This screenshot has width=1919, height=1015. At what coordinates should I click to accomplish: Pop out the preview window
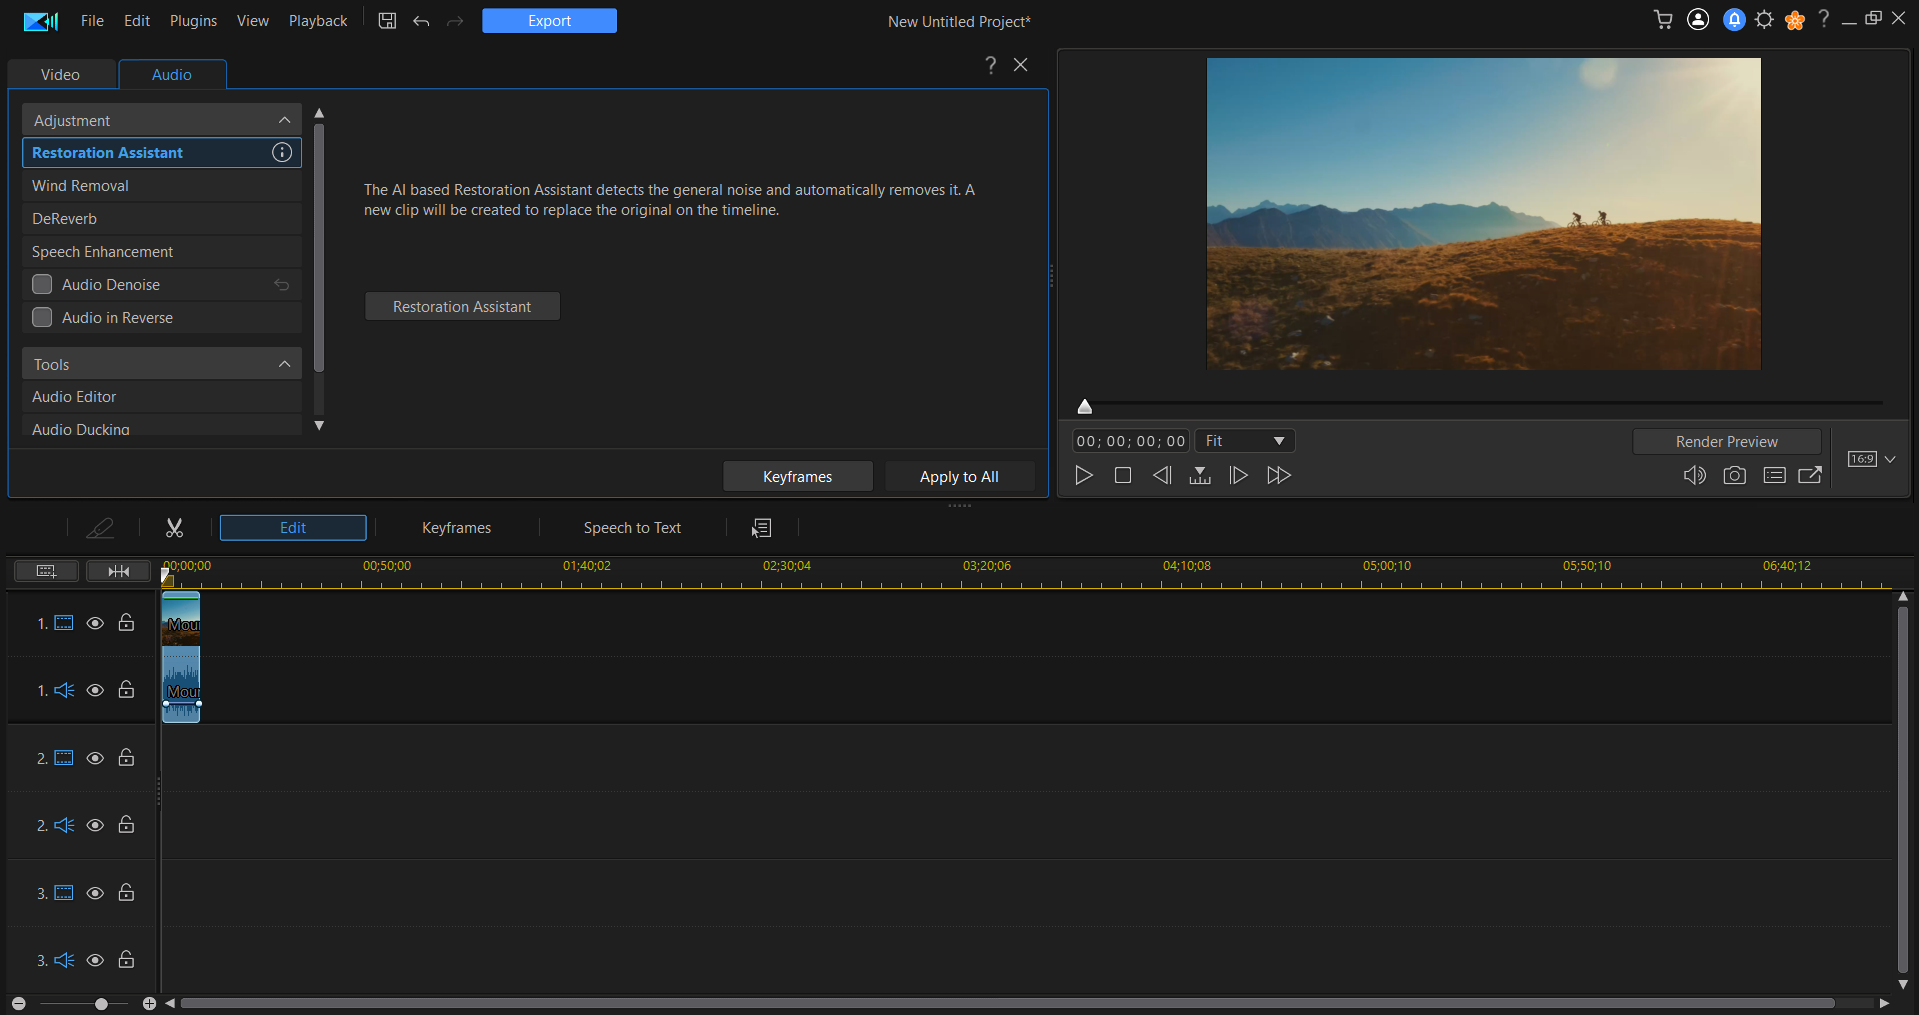point(1810,475)
